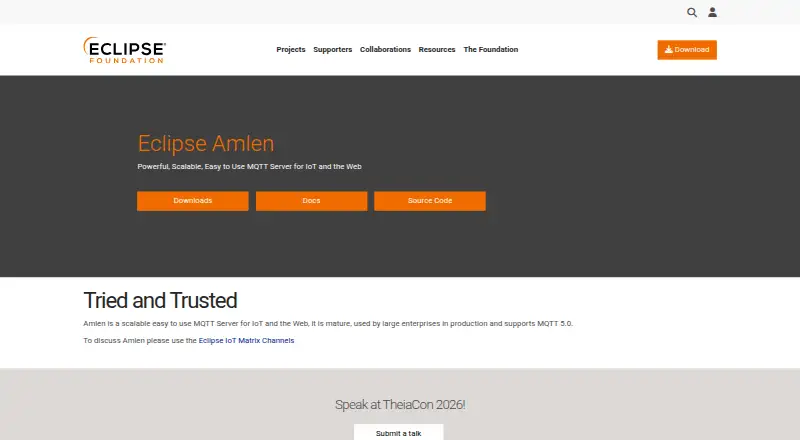Click the Submit a talk button

398,432
